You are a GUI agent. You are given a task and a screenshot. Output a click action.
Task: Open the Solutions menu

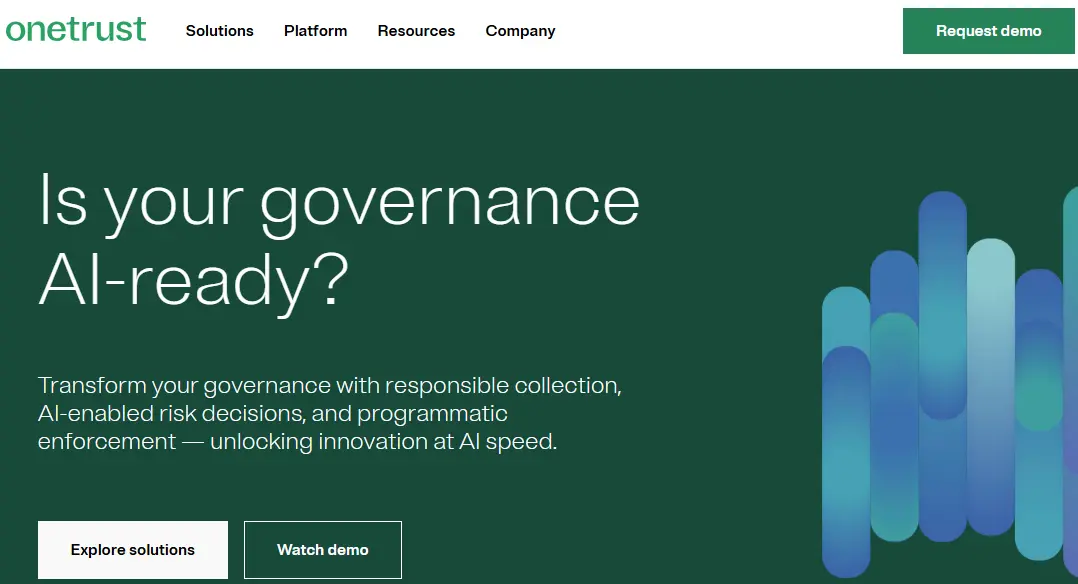(x=219, y=31)
